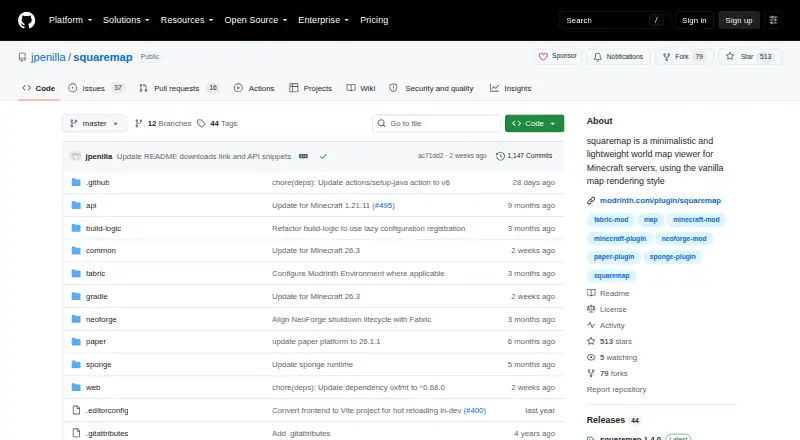This screenshot has height=440, width=800.
Task: Switch to the Actions tab
Action: tap(254, 88)
